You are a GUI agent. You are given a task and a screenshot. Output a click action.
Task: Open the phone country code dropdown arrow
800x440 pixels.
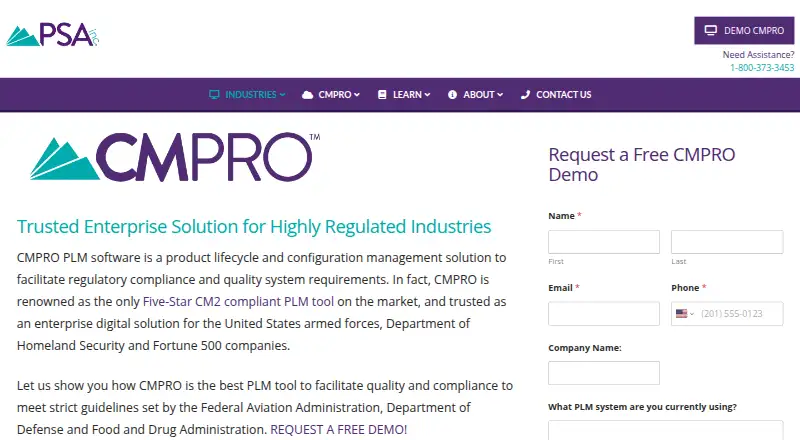pyautogui.click(x=692, y=314)
